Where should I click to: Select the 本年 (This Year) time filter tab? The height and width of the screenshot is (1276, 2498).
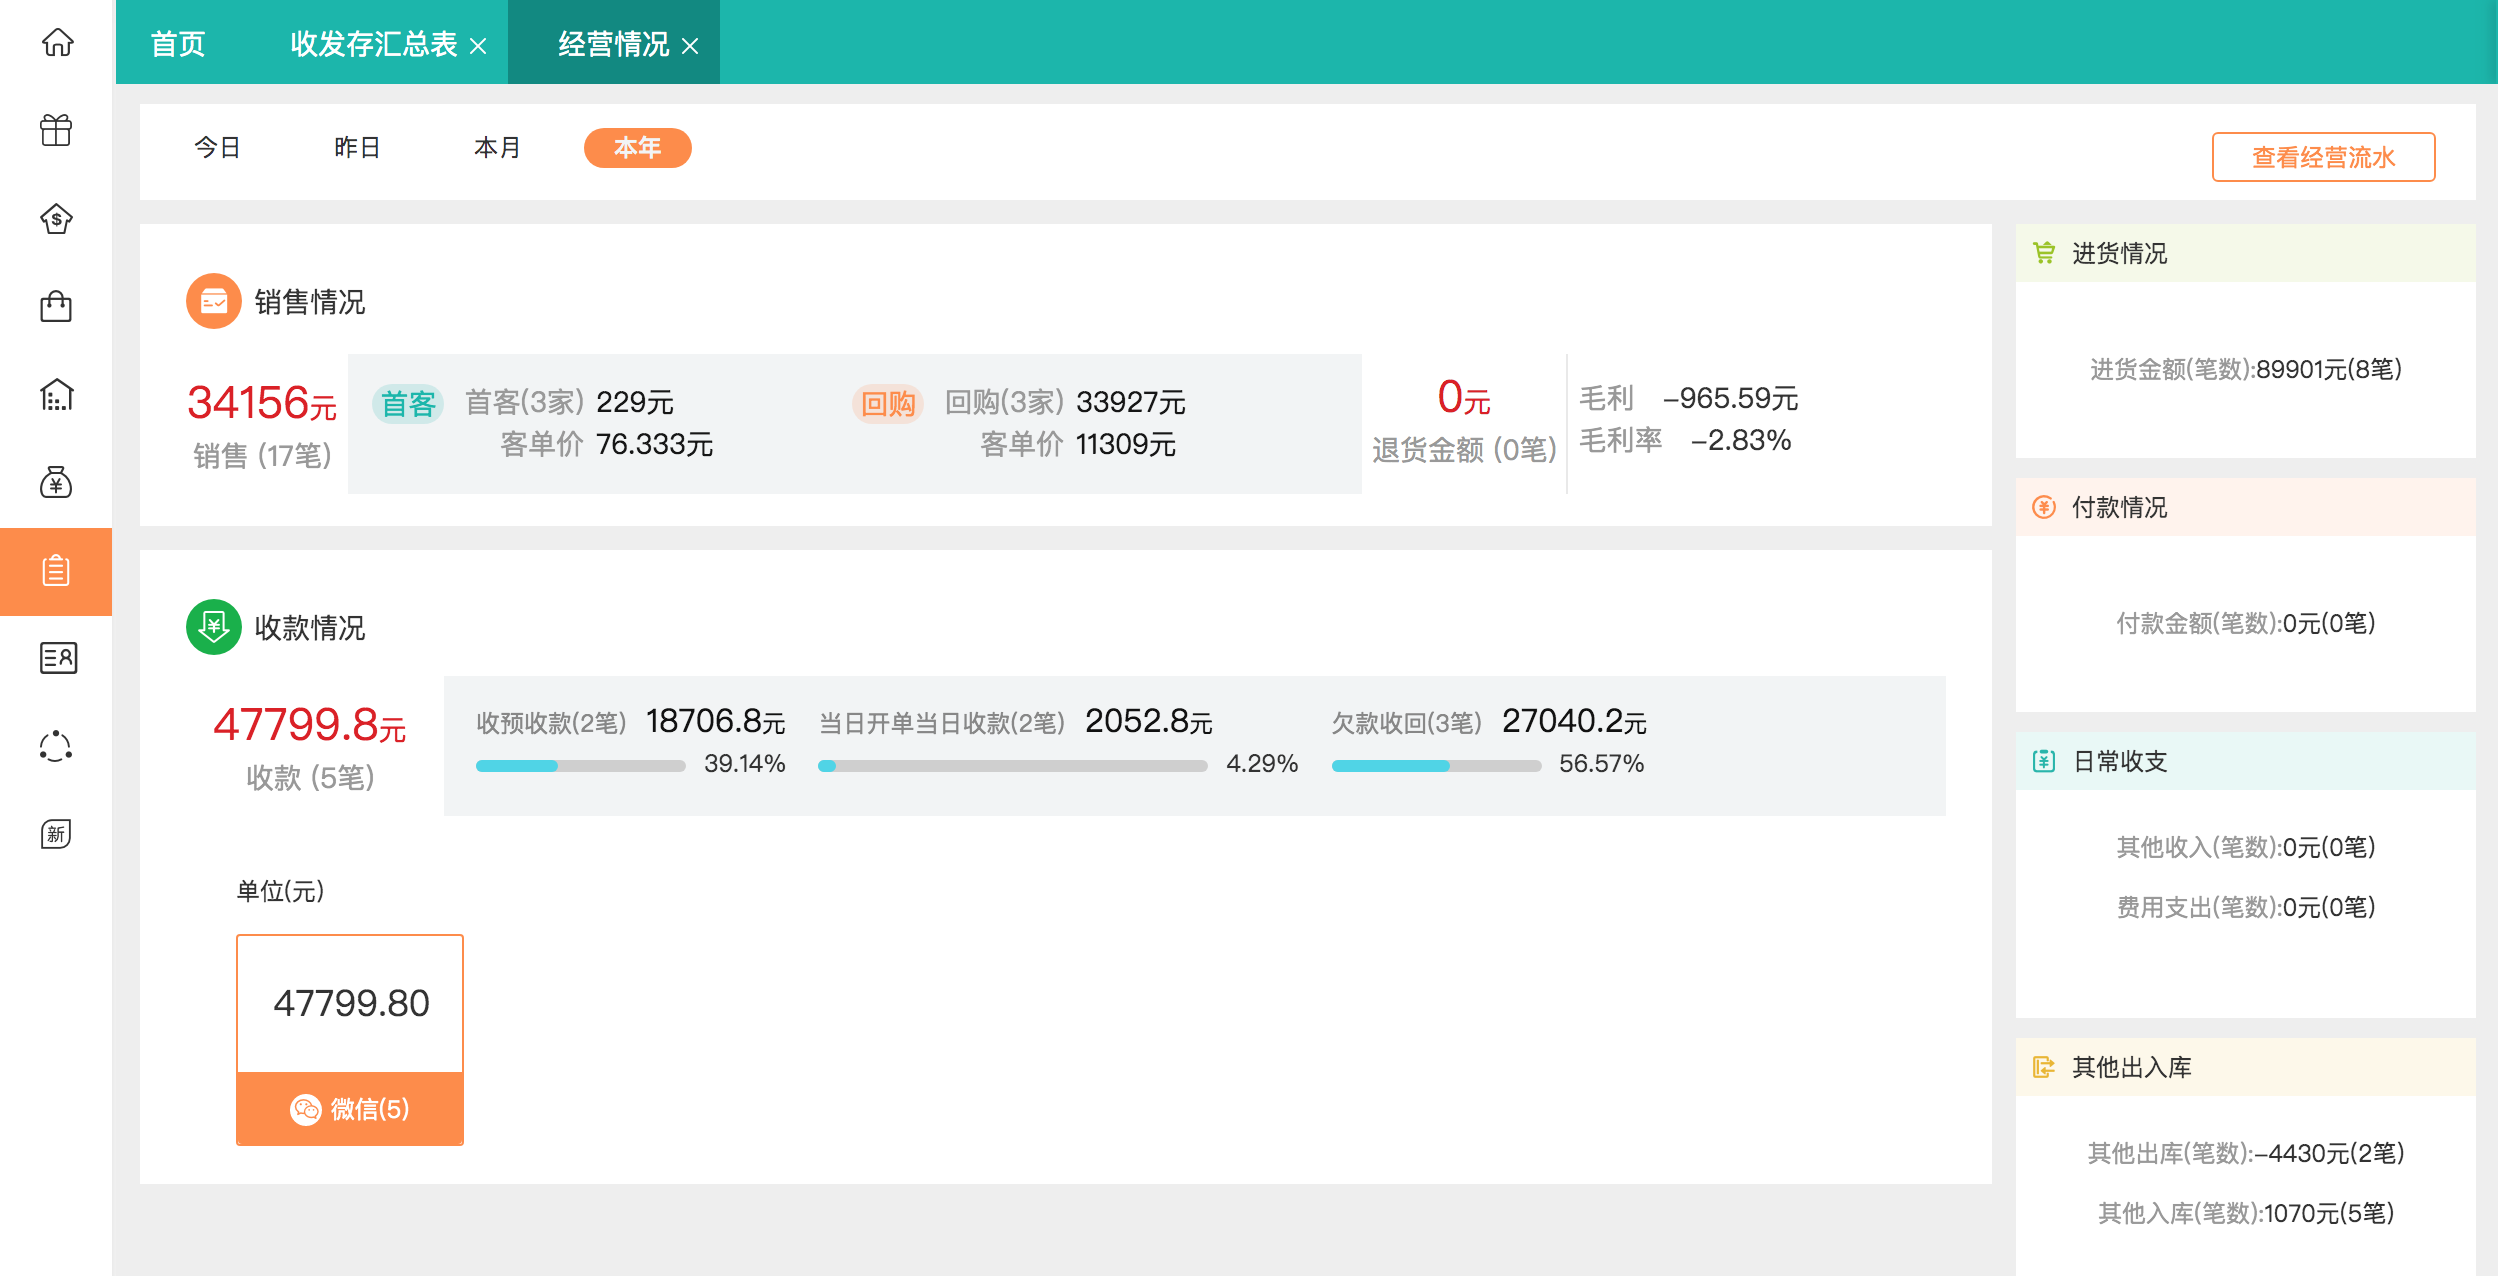(x=638, y=150)
